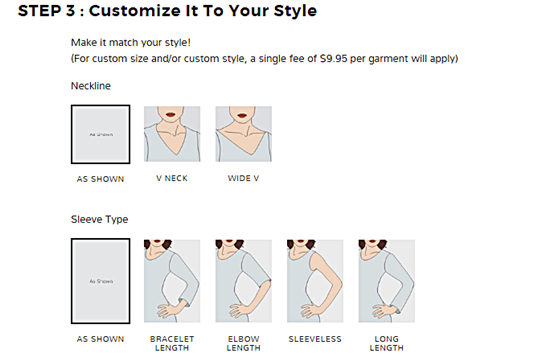
Task: Choose the Bracelet Length sleeve image
Action: [172, 281]
